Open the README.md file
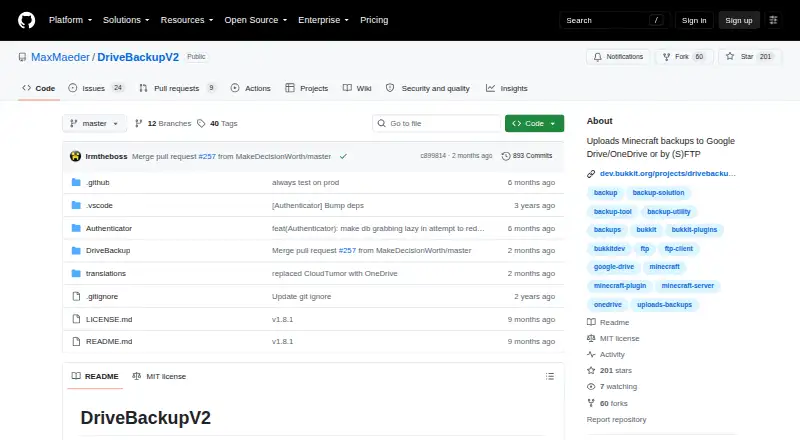The height and width of the screenshot is (440, 800). tap(109, 341)
